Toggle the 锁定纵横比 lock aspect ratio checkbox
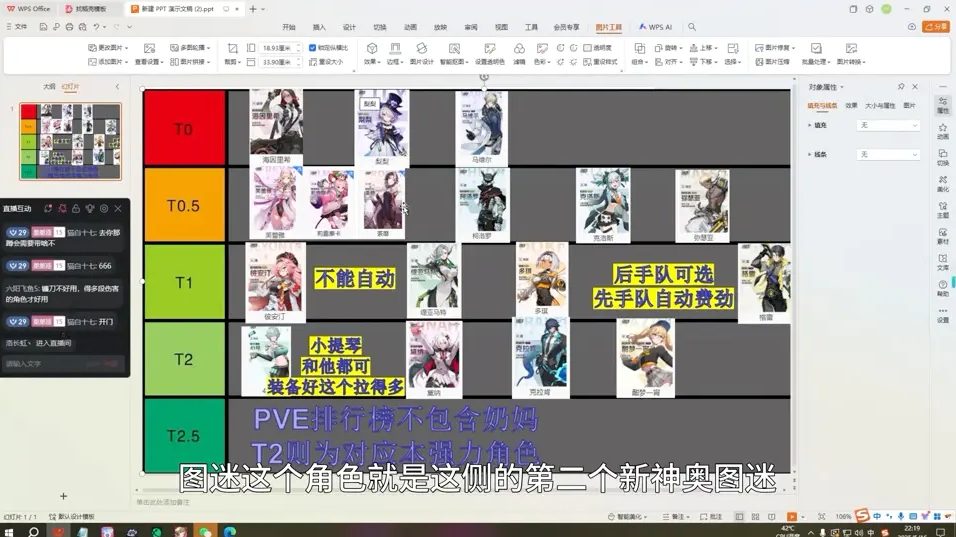This screenshot has height=537, width=956. 313,48
